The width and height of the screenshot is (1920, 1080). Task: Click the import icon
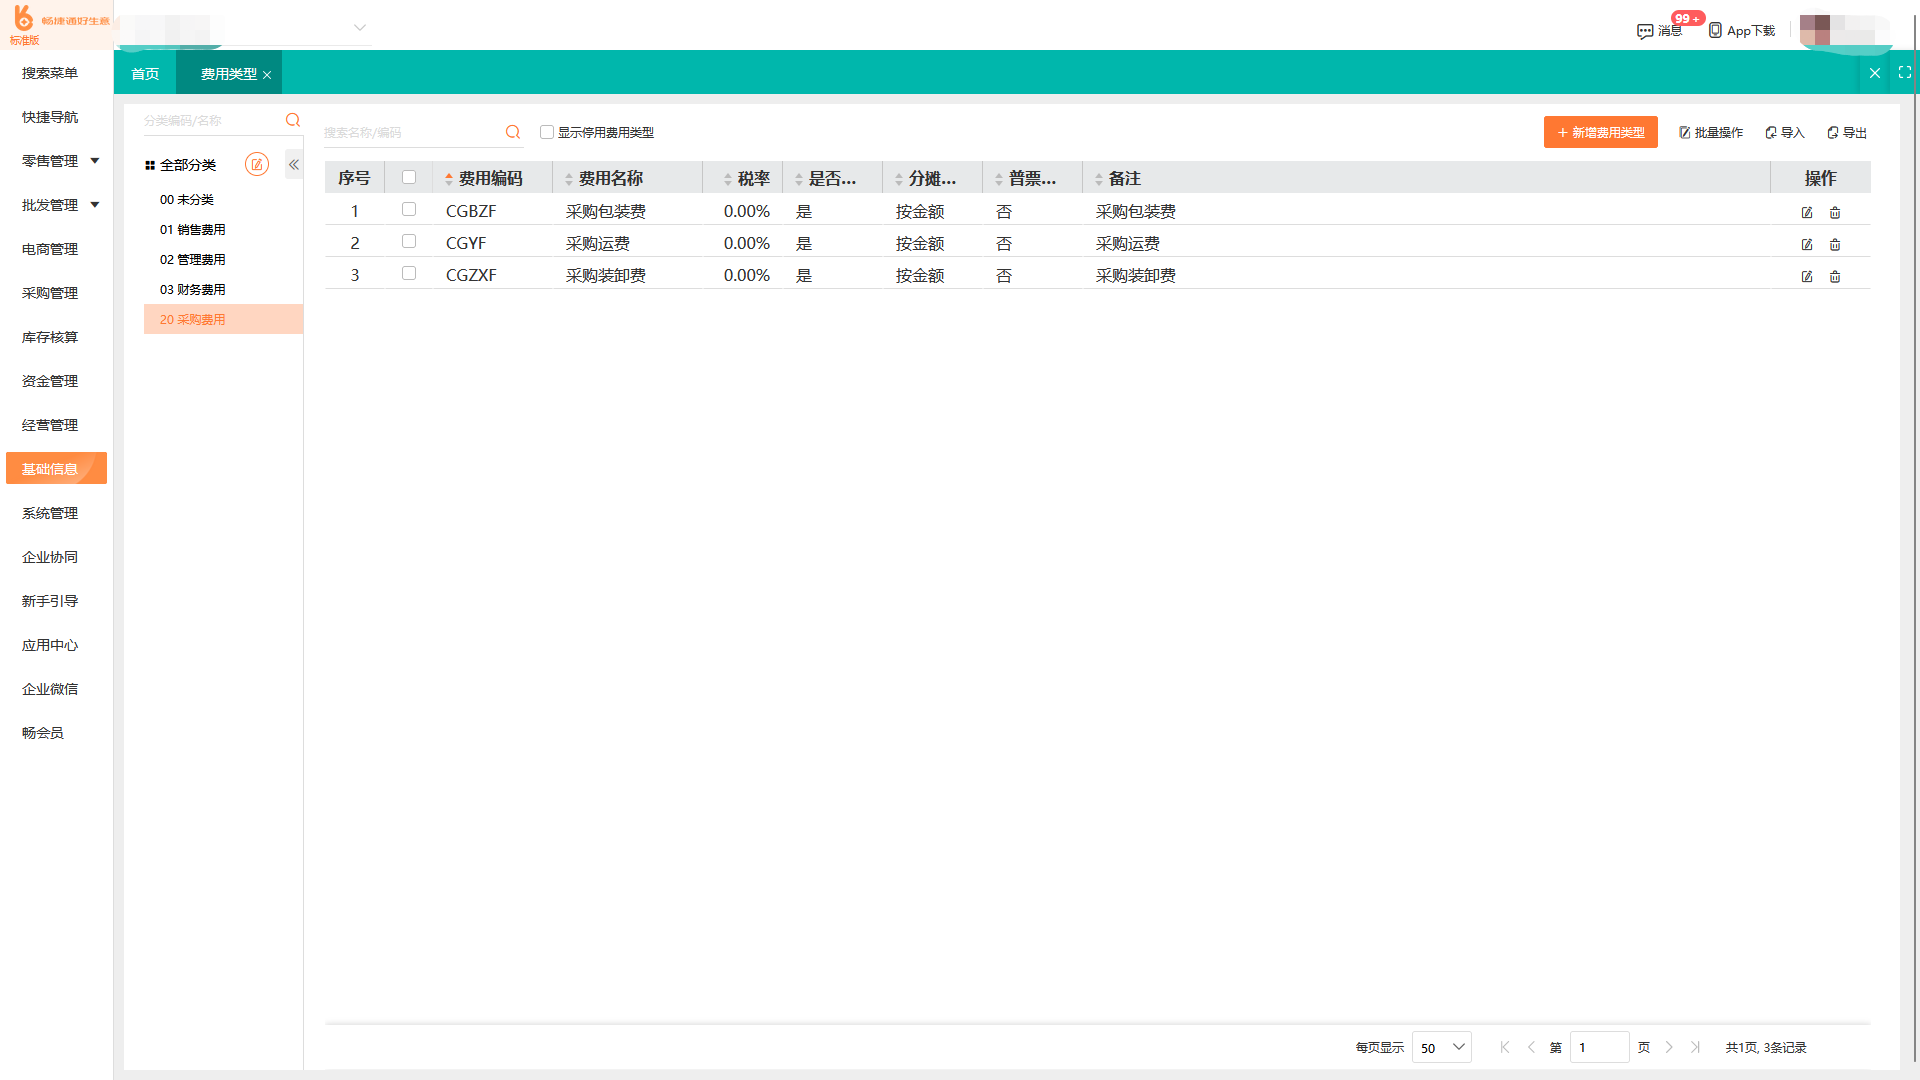(1787, 131)
